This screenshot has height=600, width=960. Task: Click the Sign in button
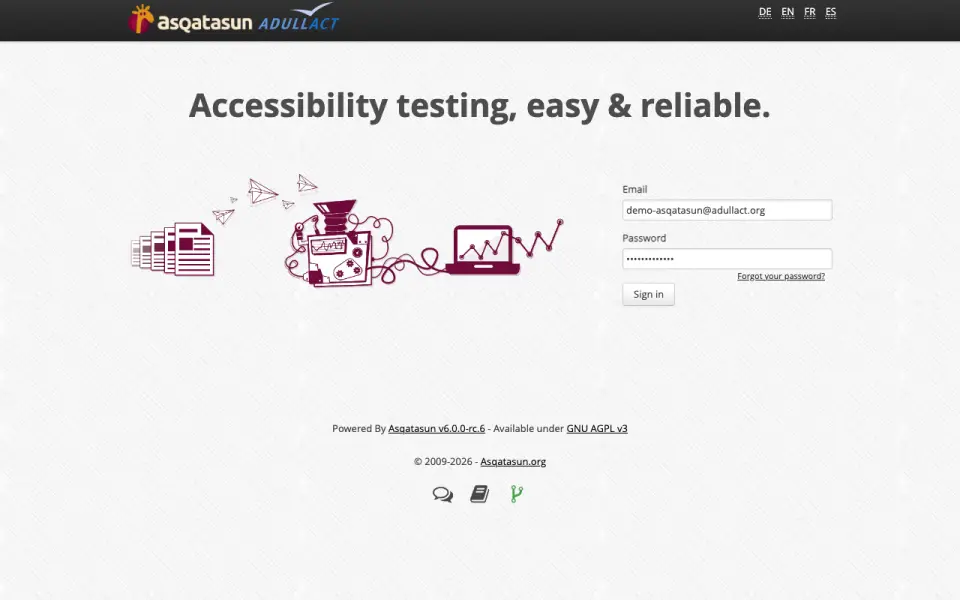coord(648,294)
